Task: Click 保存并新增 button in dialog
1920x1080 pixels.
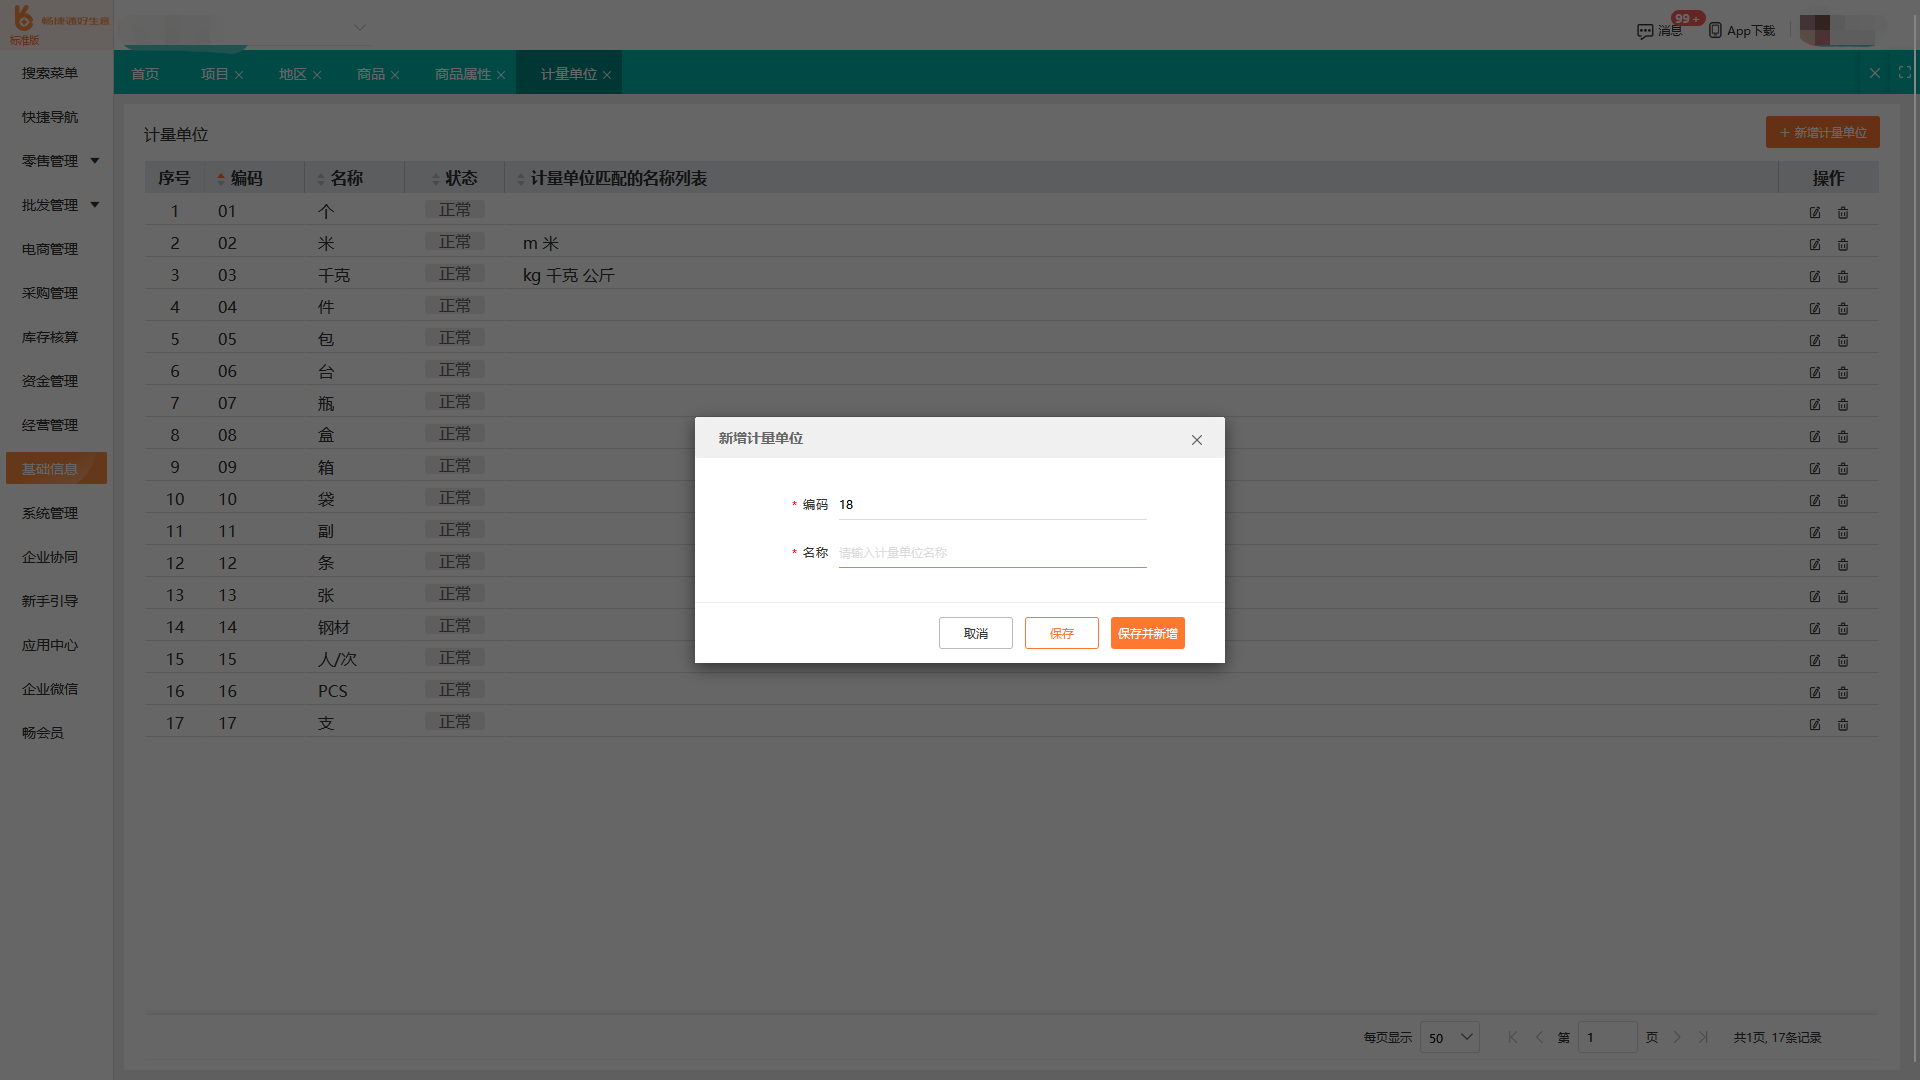Action: point(1146,633)
